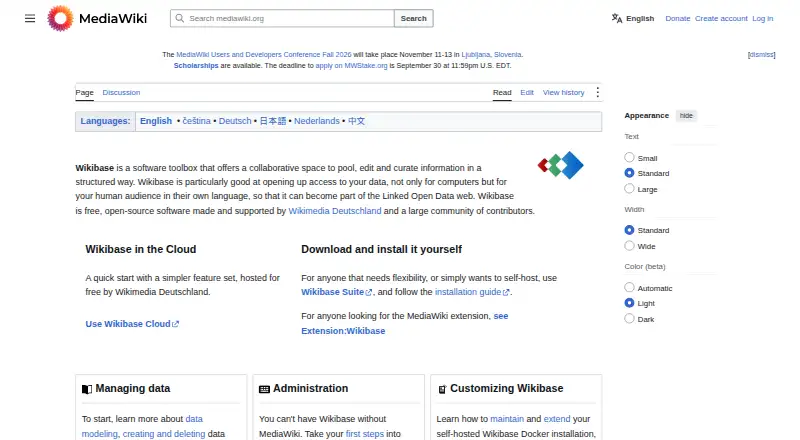Screen dimensions: 800x440
Task: Switch language to Deutsch
Action: click(x=235, y=121)
